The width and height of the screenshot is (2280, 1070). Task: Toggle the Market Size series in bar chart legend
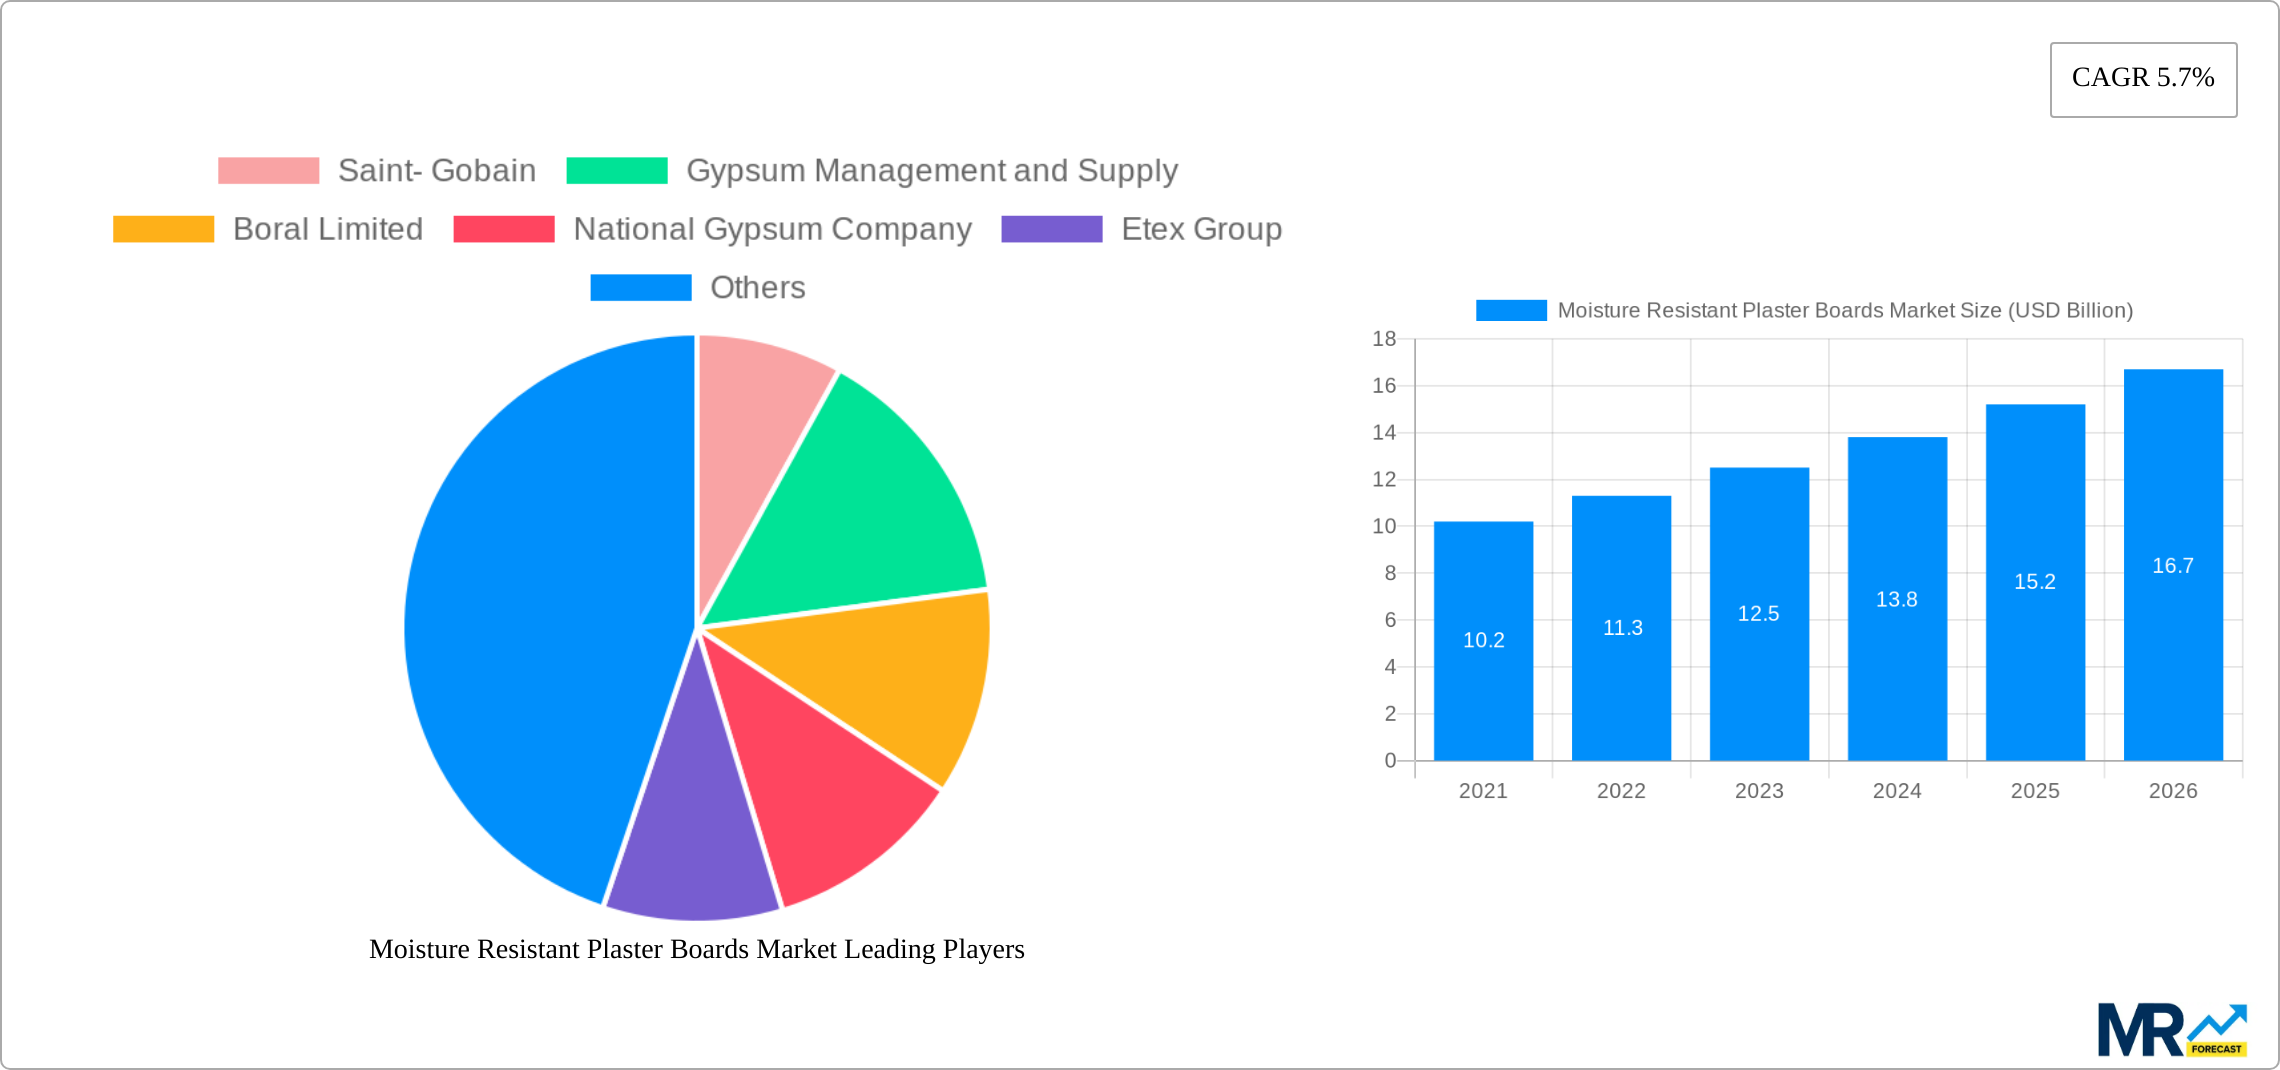click(1511, 310)
